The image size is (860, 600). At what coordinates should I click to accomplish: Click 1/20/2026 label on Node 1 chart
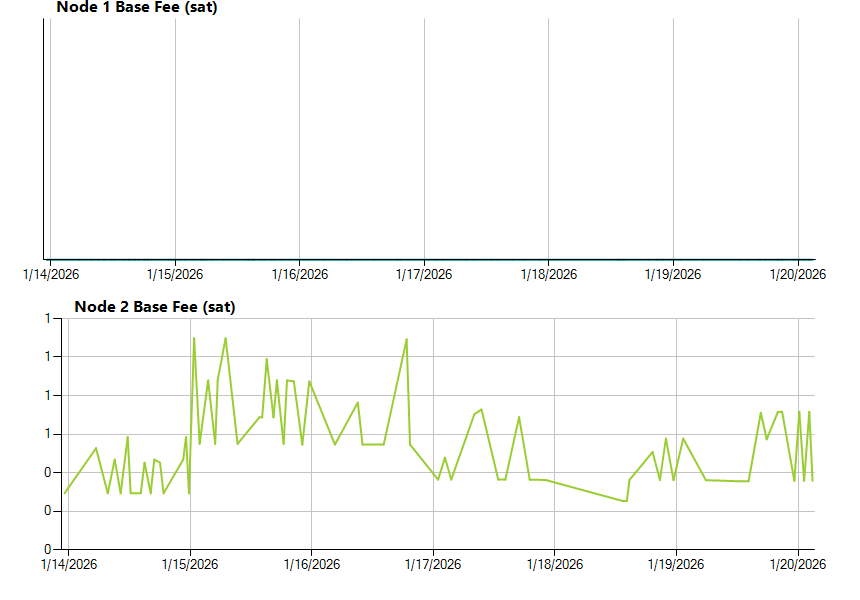(797, 274)
